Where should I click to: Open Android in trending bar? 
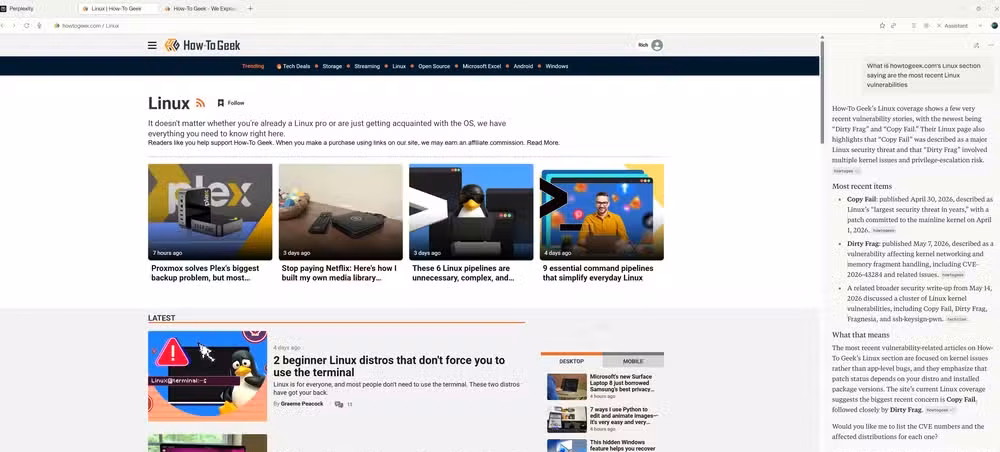[x=523, y=66]
